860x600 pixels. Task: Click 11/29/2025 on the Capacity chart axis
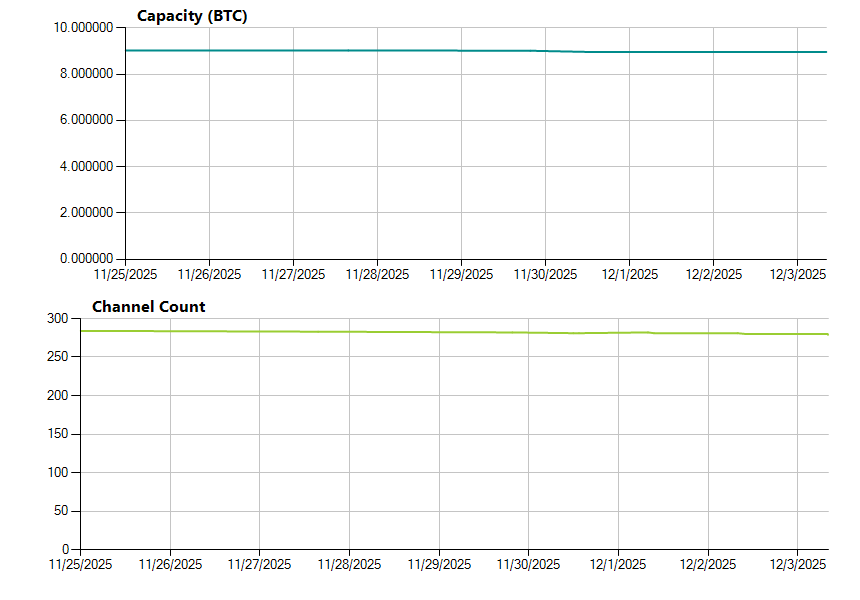[x=461, y=274]
